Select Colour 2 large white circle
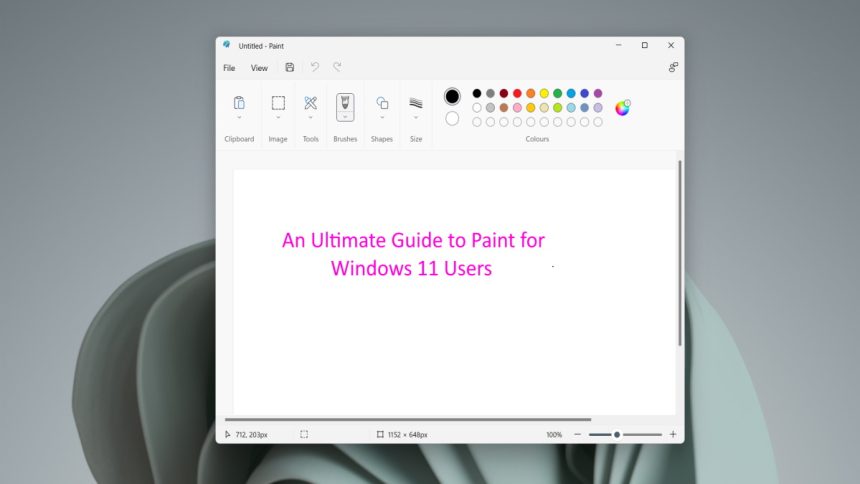The image size is (860, 484). tap(452, 119)
